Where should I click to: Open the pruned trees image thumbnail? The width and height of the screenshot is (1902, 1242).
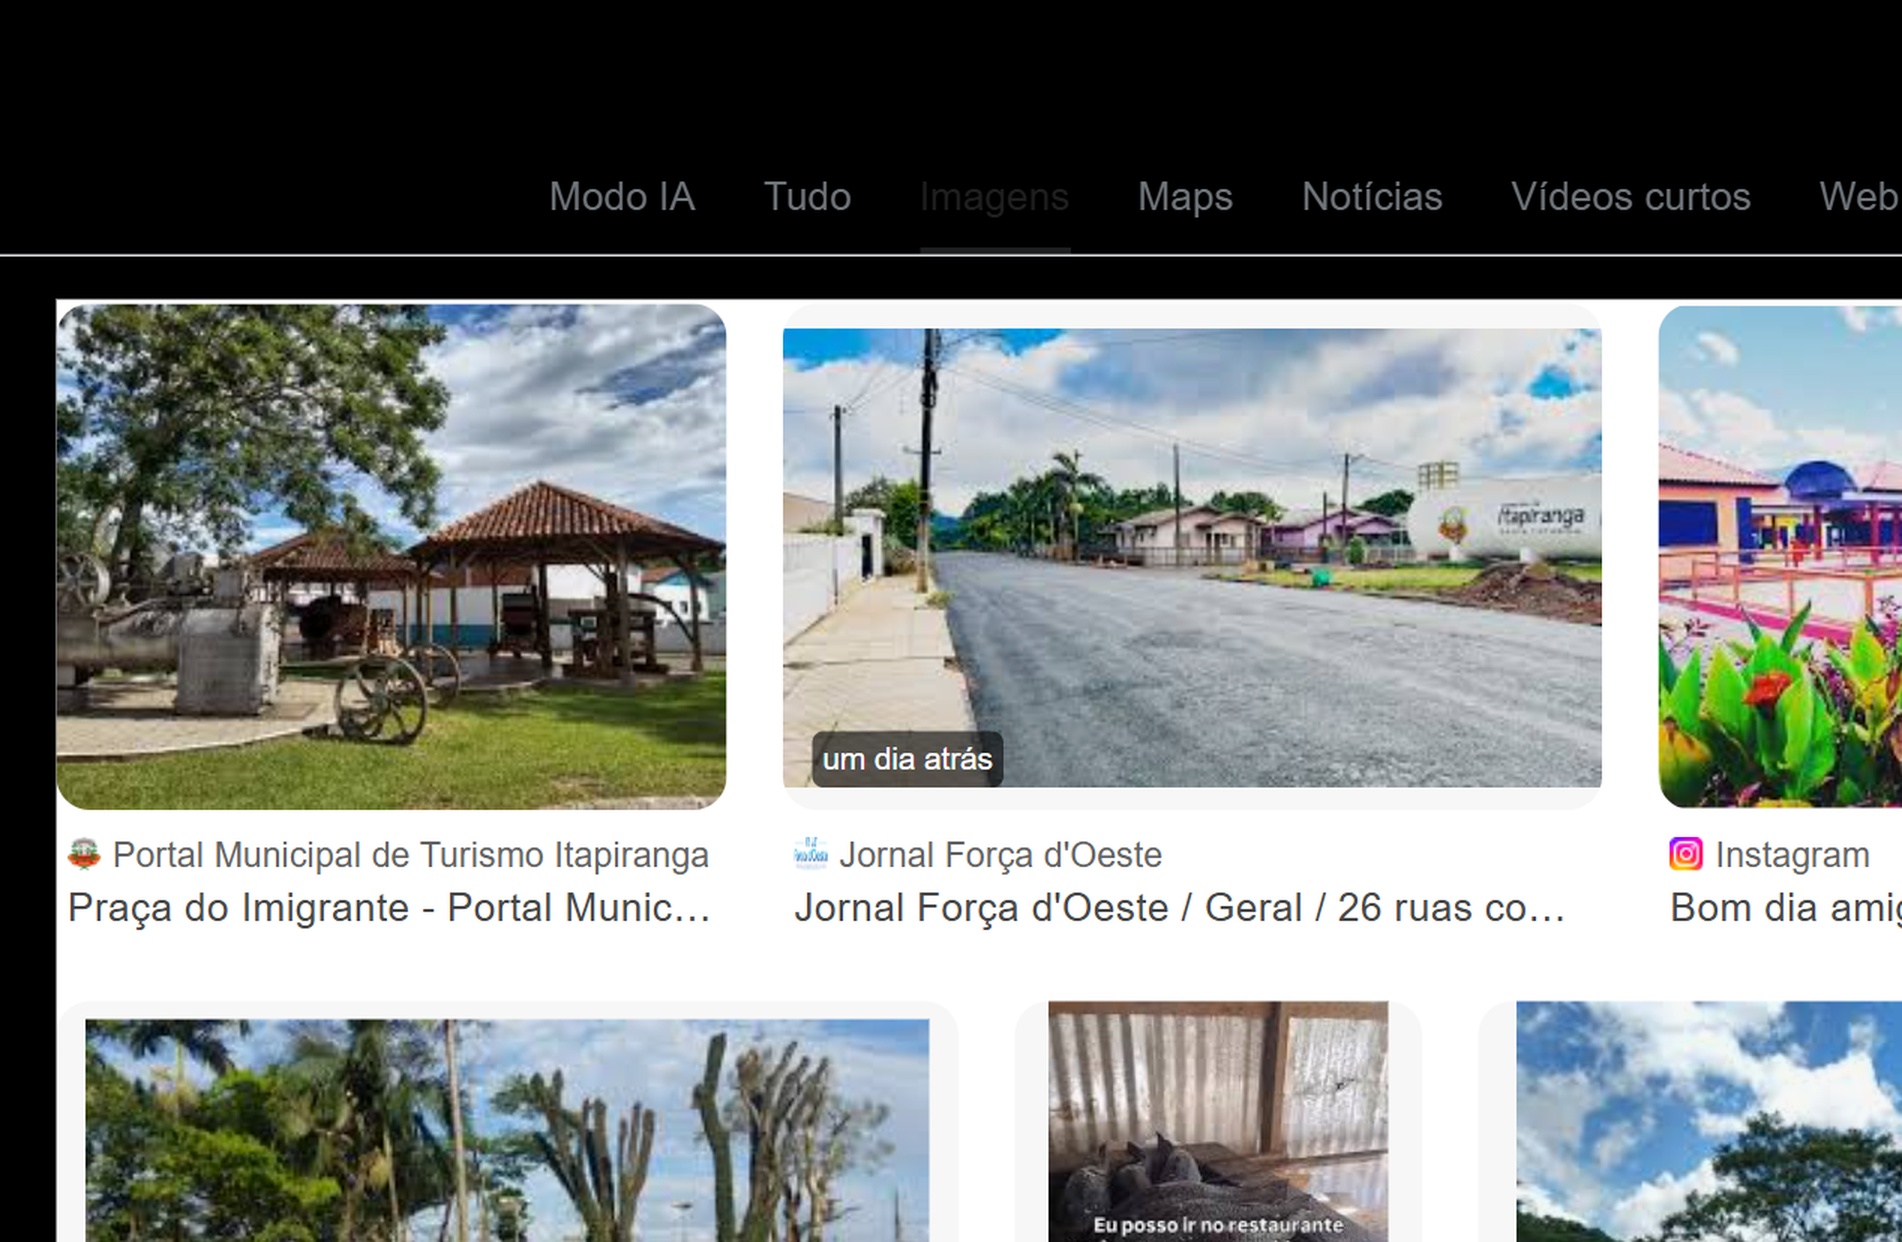pyautogui.click(x=507, y=1130)
